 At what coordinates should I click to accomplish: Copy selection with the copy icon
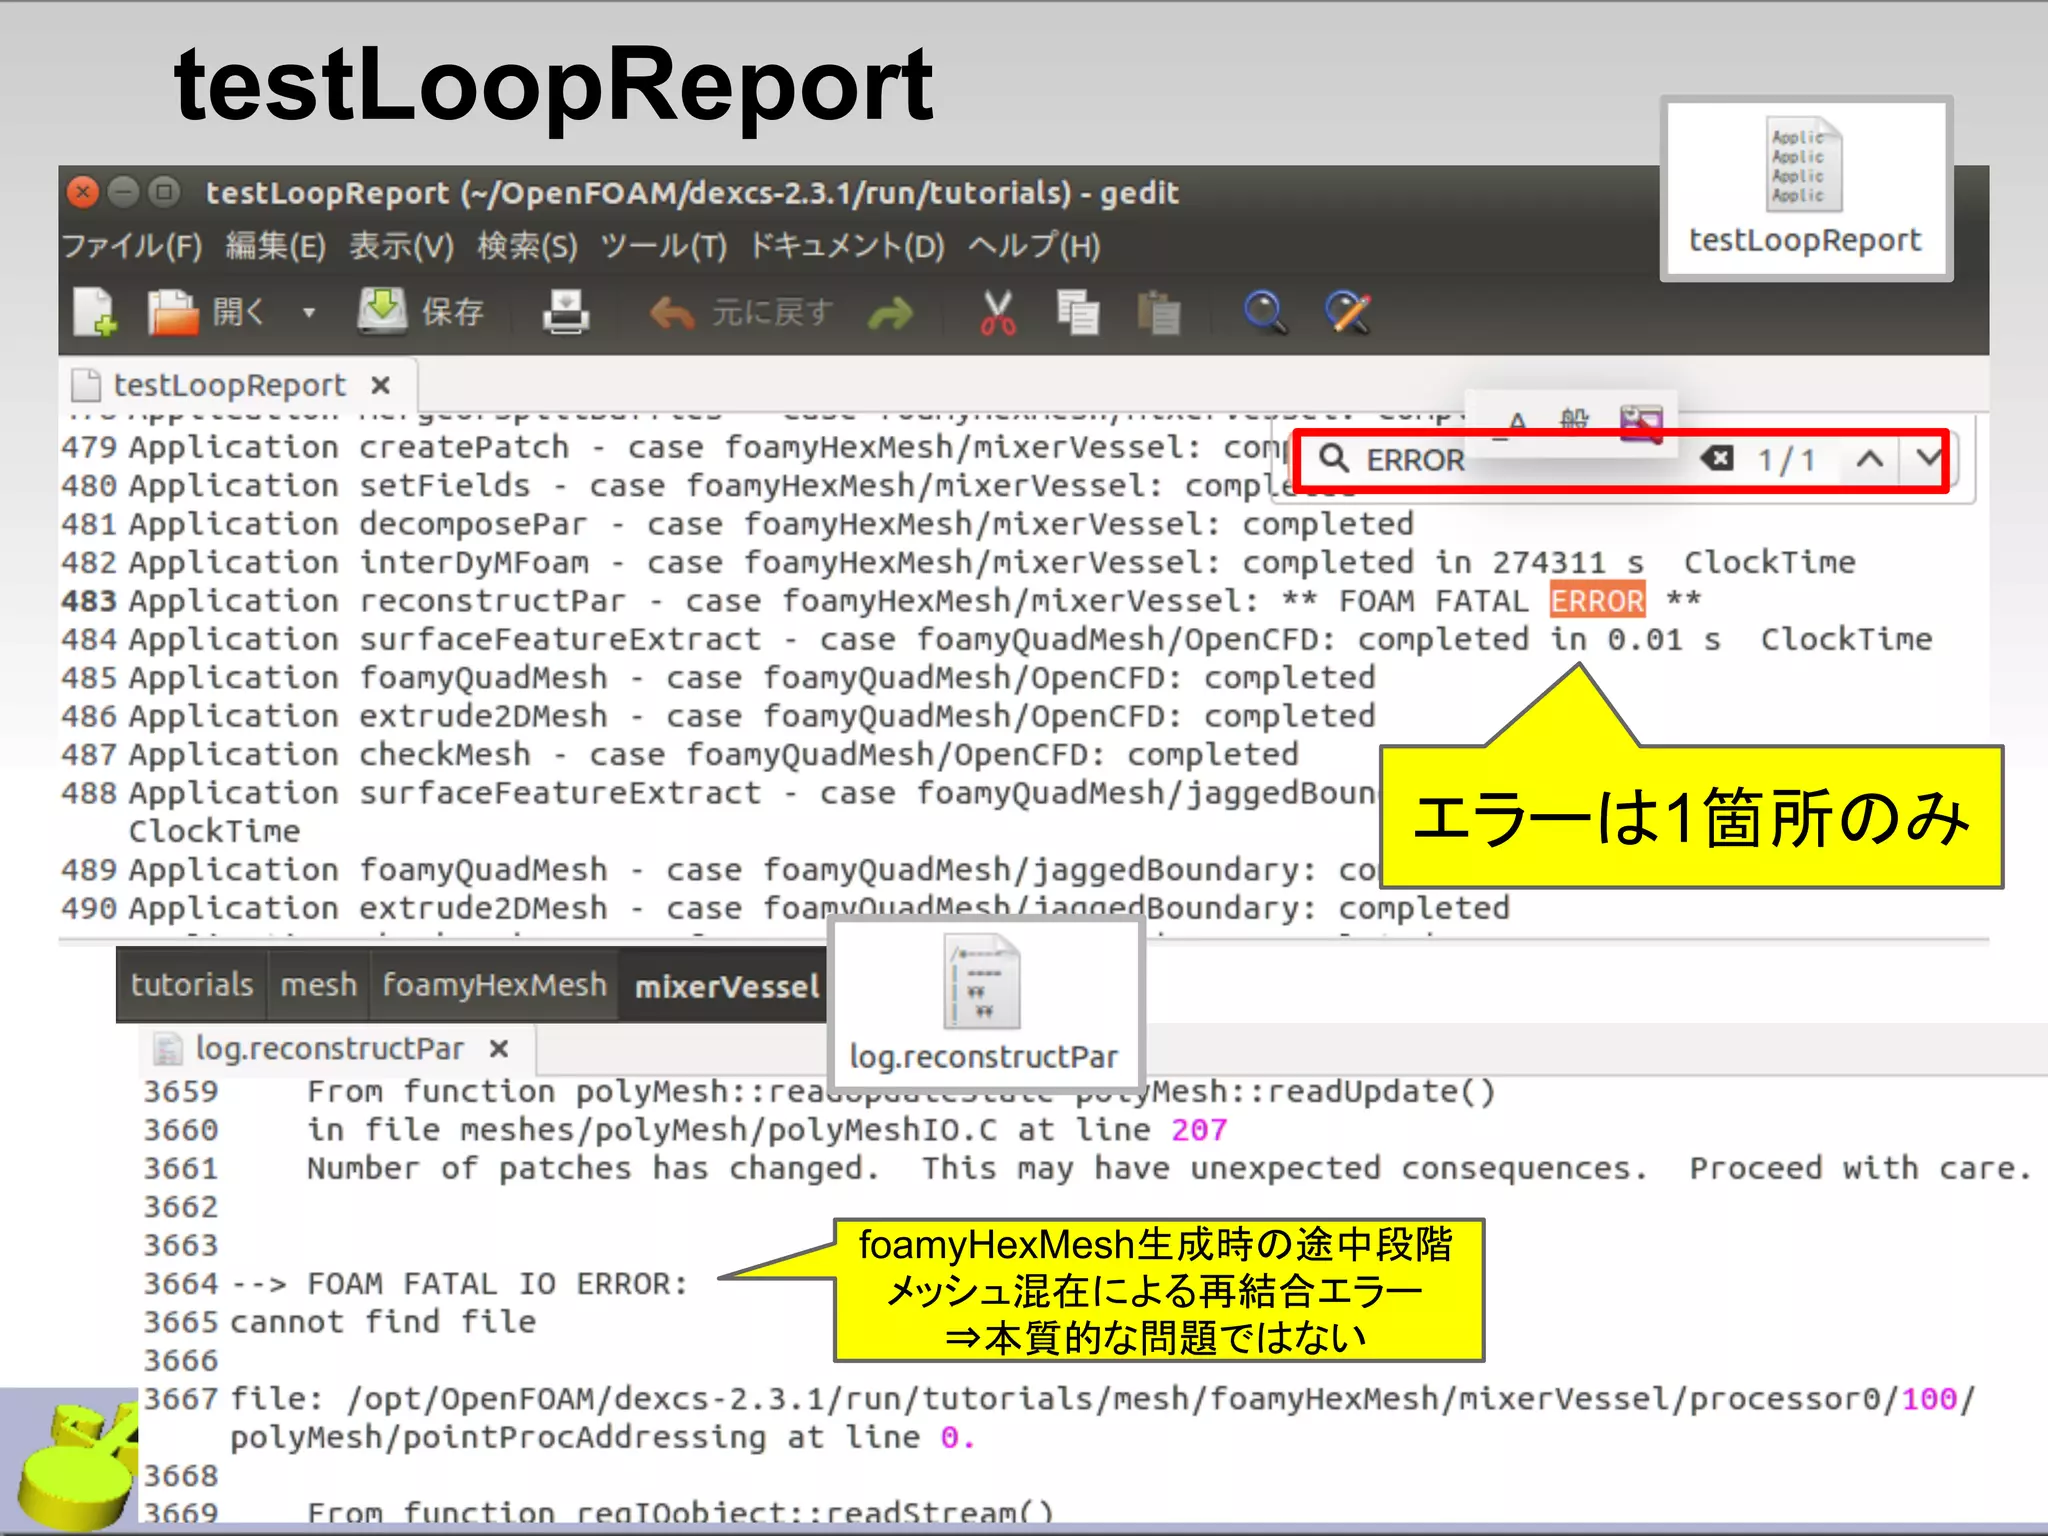(x=1080, y=313)
